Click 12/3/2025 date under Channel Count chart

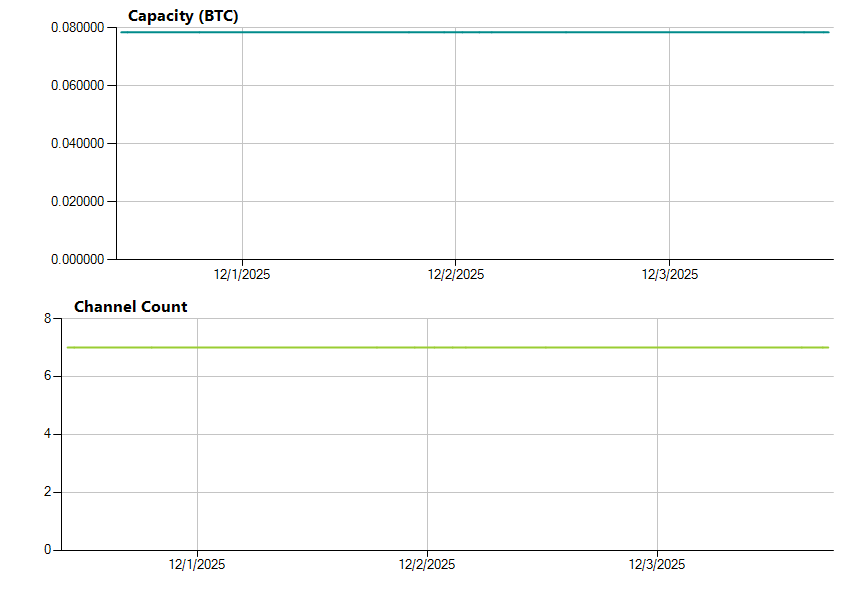coord(657,565)
